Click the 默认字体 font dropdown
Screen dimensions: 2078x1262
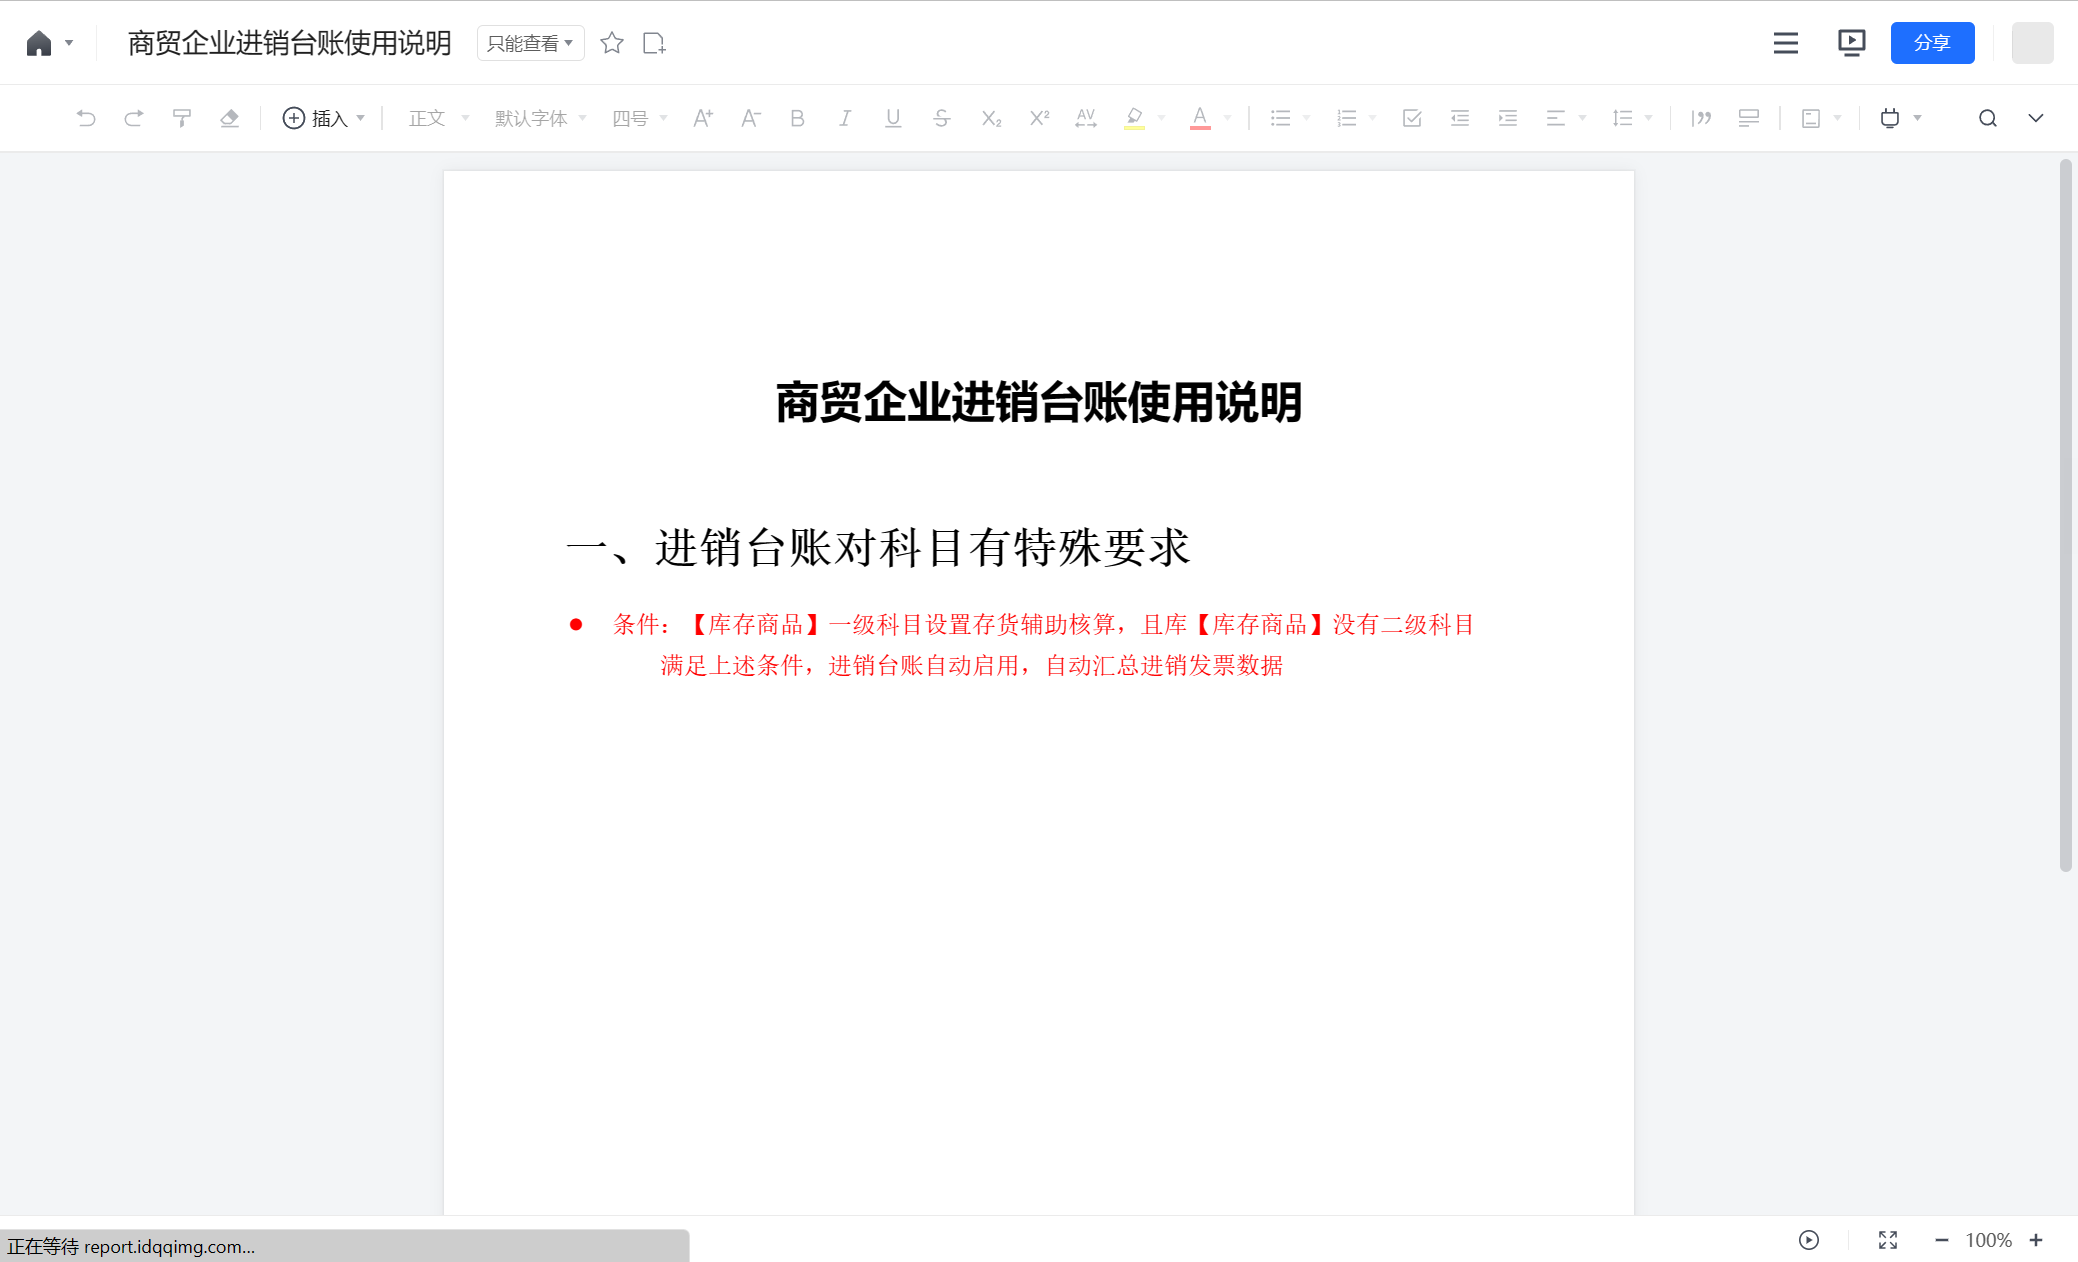(x=537, y=117)
